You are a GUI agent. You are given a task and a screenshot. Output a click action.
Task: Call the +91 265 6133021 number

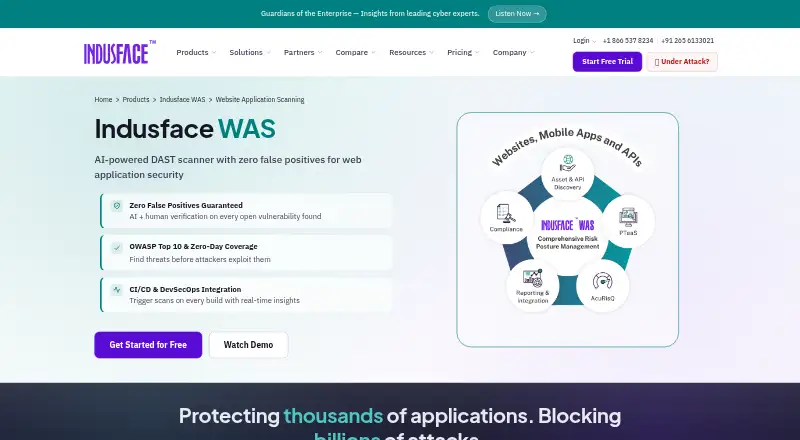[x=687, y=41]
